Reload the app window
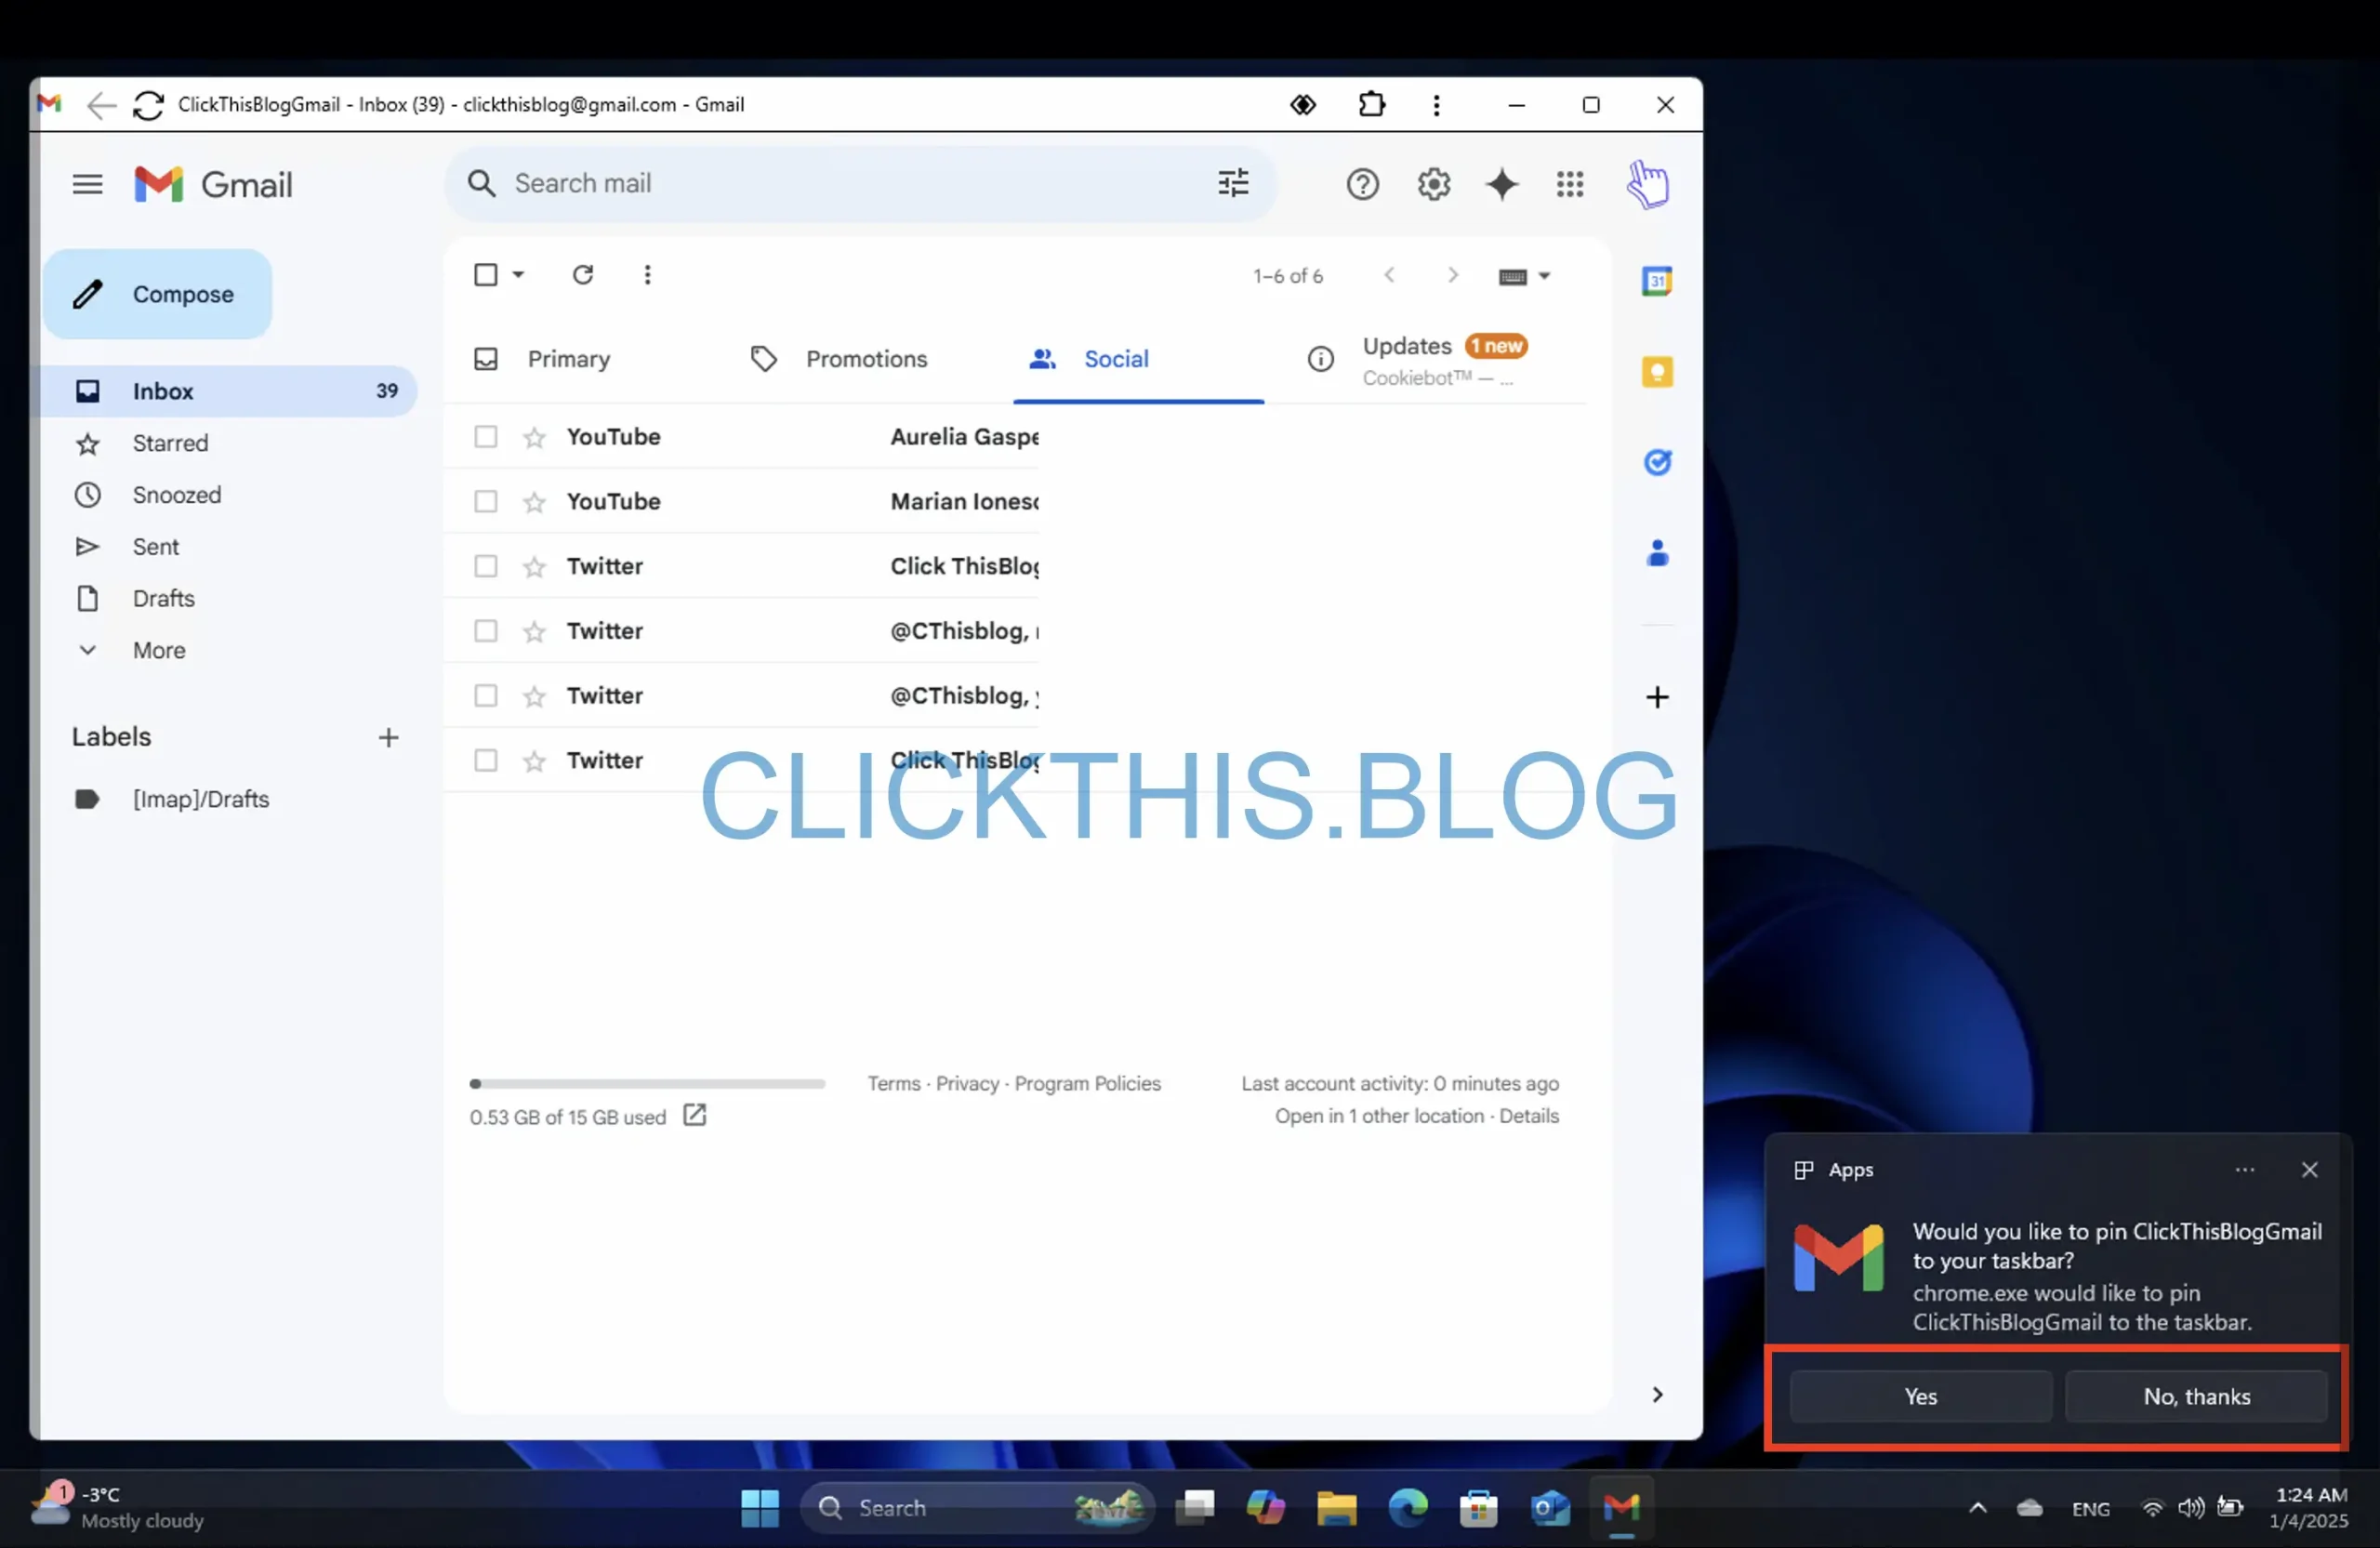Screen dimensions: 2380x1548 [148, 105]
